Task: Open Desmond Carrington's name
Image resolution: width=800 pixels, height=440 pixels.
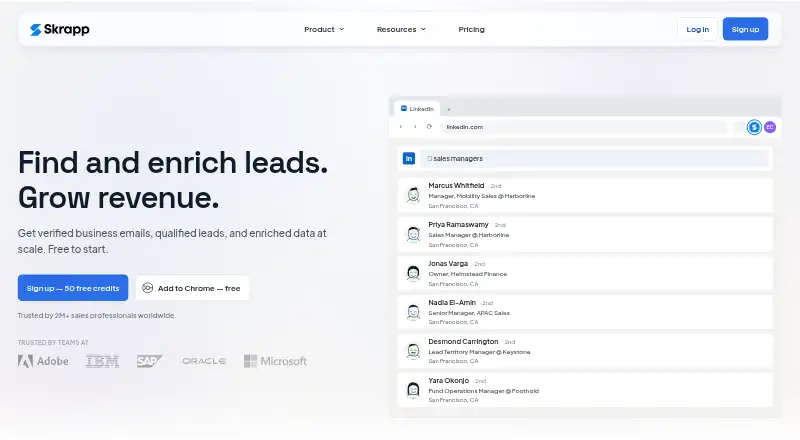Action: coord(463,341)
